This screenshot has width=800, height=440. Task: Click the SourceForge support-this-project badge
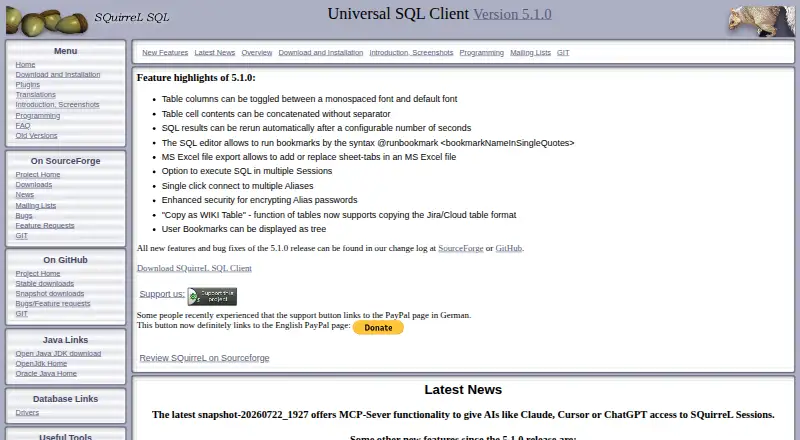click(x=212, y=296)
